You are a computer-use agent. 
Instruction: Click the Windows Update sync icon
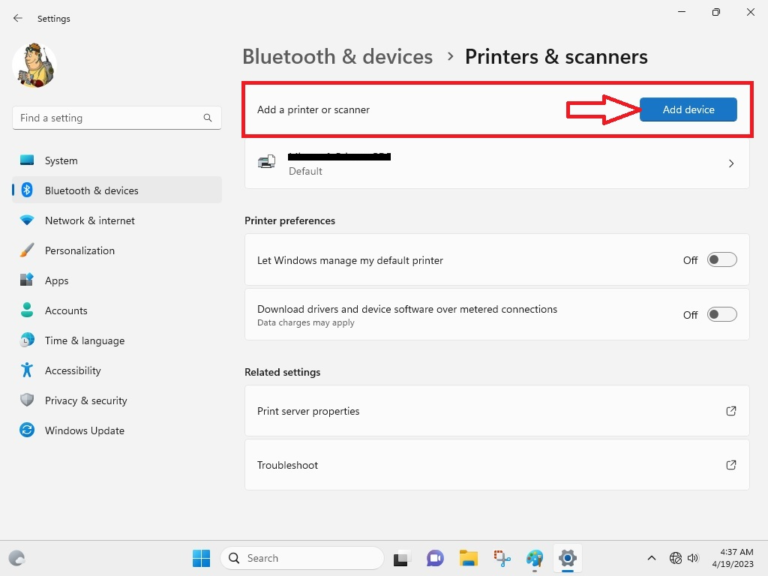27,430
